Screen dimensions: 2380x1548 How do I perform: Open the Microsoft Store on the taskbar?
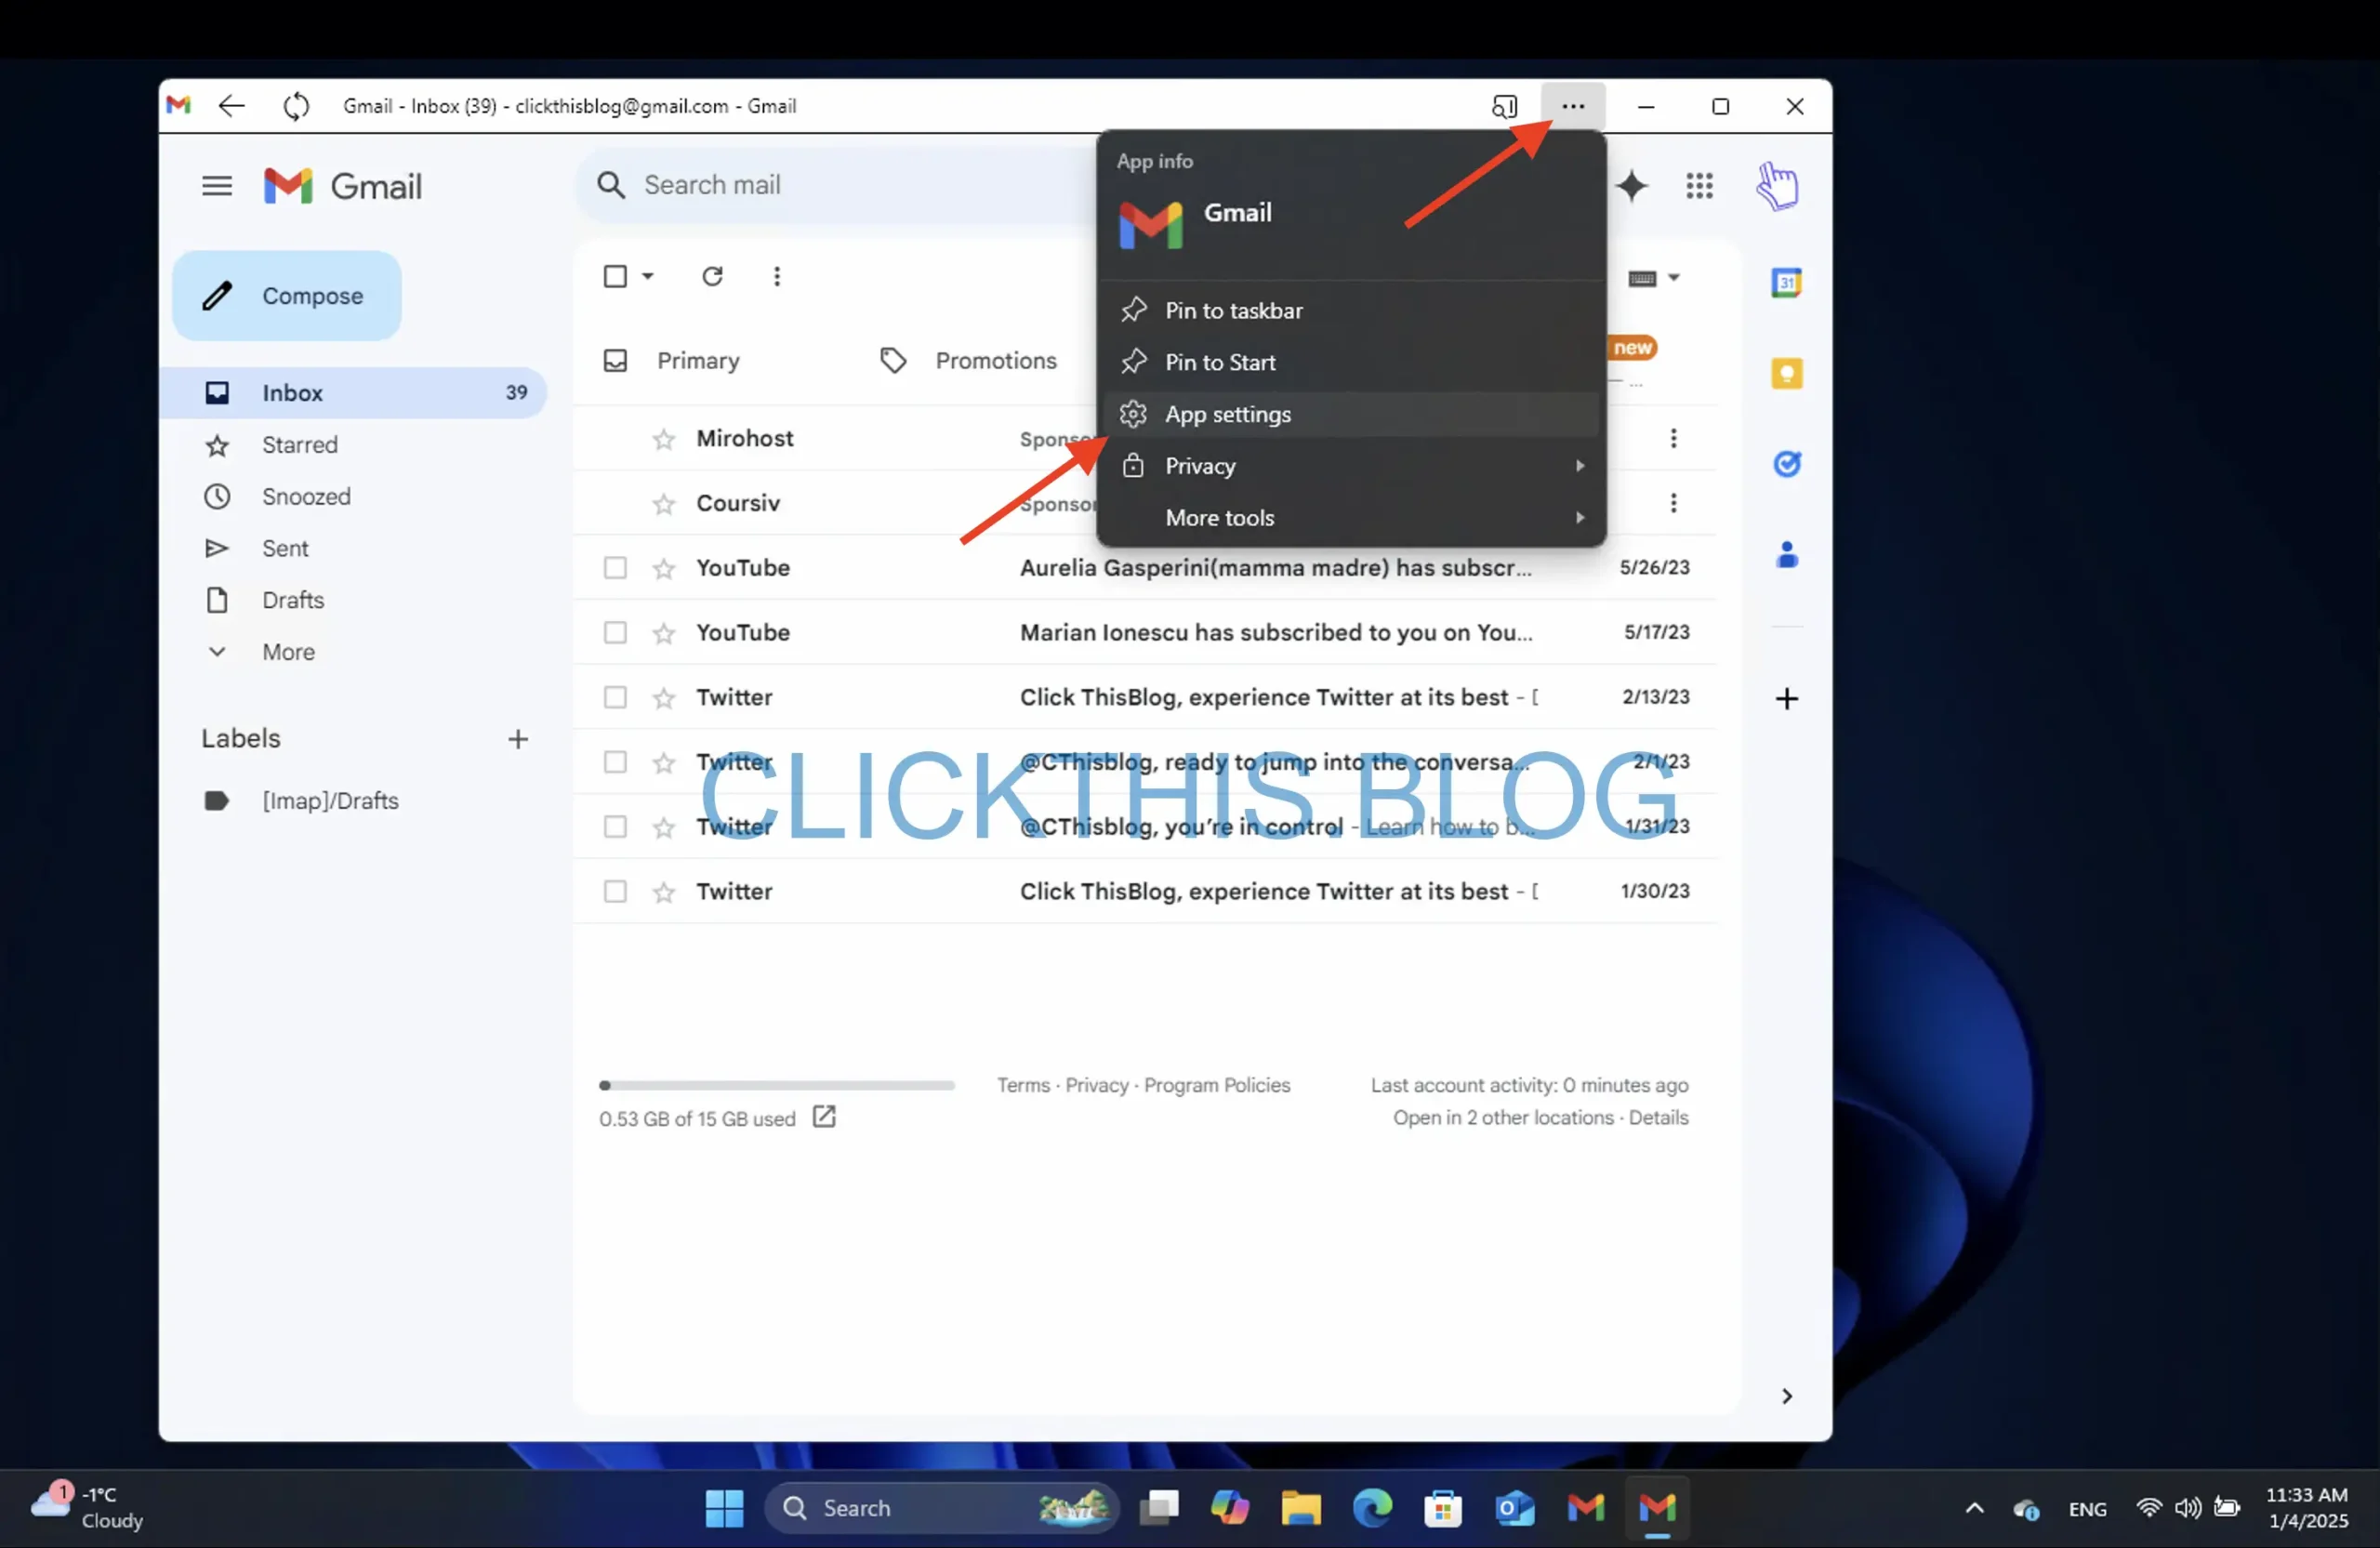tap(1443, 1508)
